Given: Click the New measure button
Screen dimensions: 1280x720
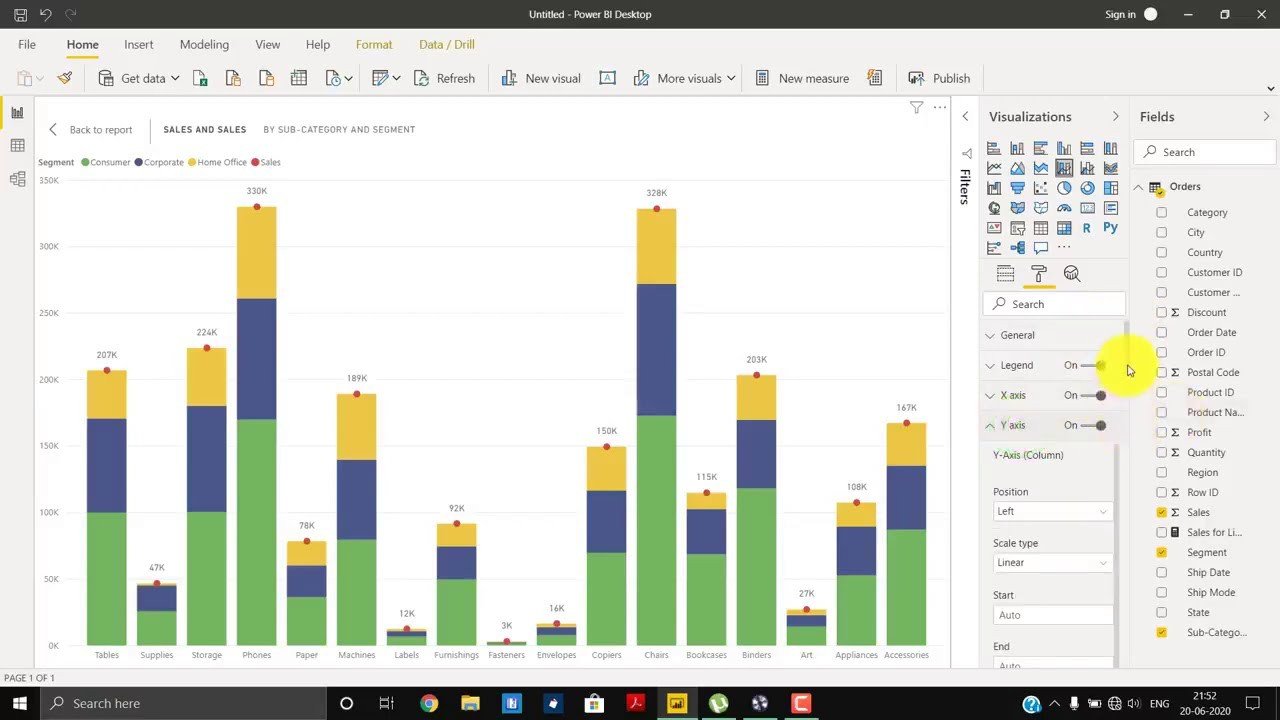Looking at the screenshot, I should pyautogui.click(x=802, y=78).
